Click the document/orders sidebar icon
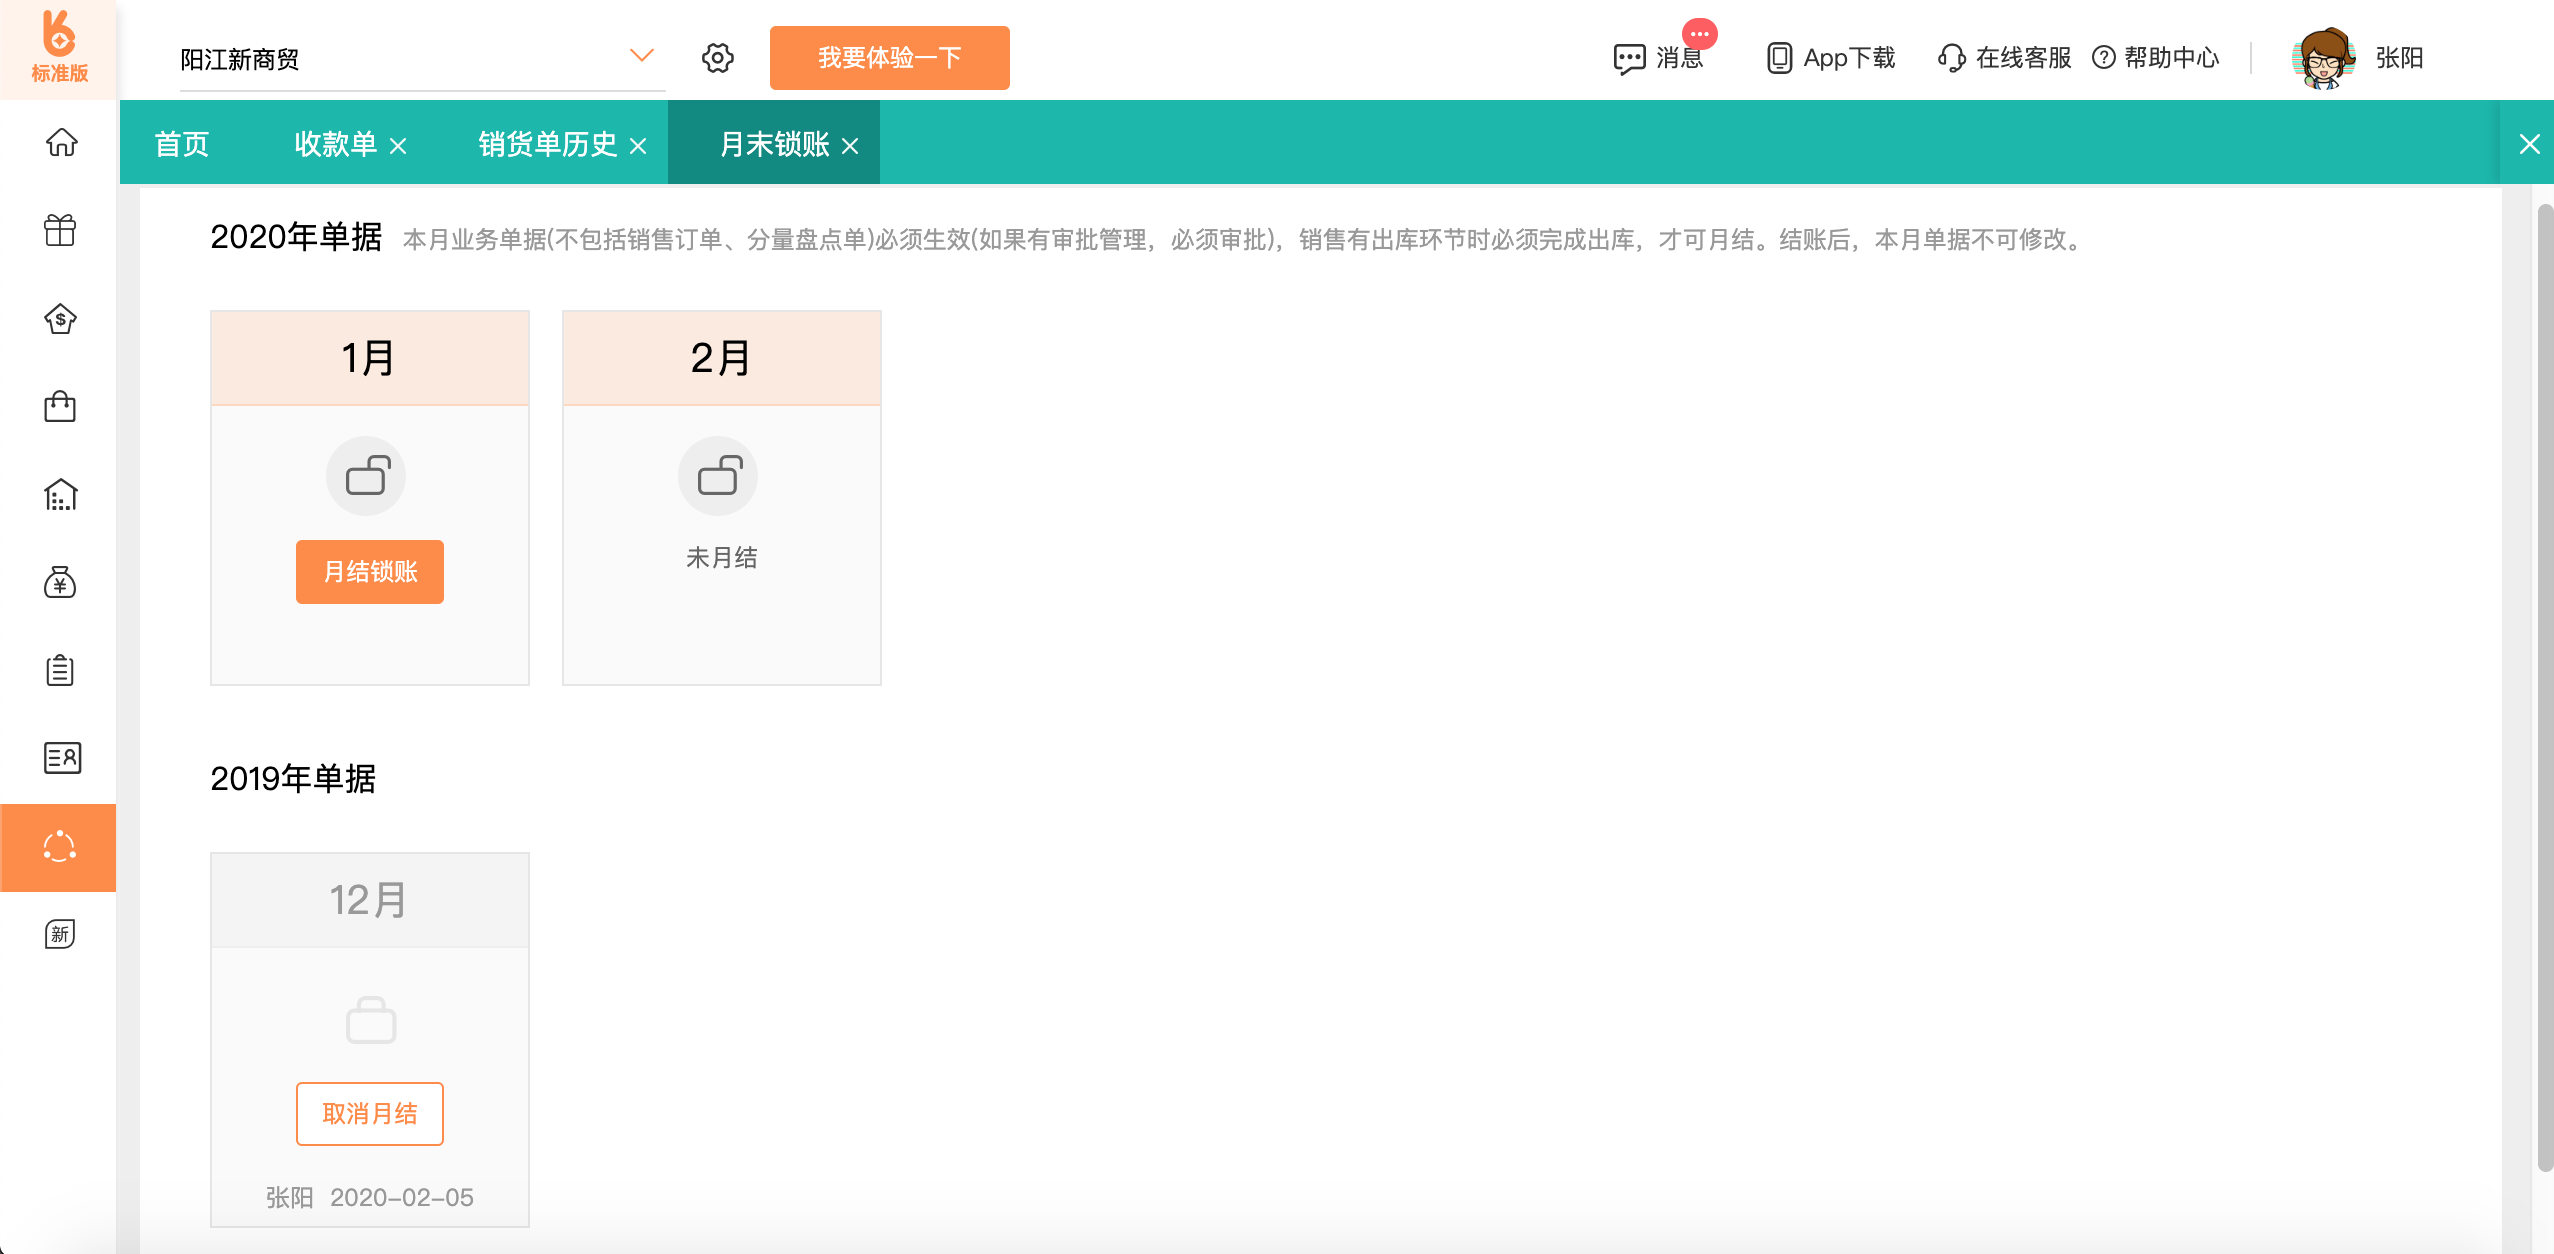The height and width of the screenshot is (1254, 2554). (60, 668)
